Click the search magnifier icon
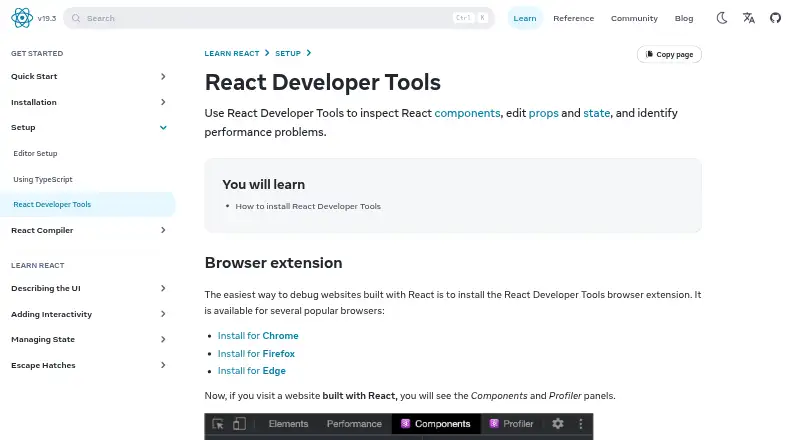The image size is (800, 440). pos(76,18)
